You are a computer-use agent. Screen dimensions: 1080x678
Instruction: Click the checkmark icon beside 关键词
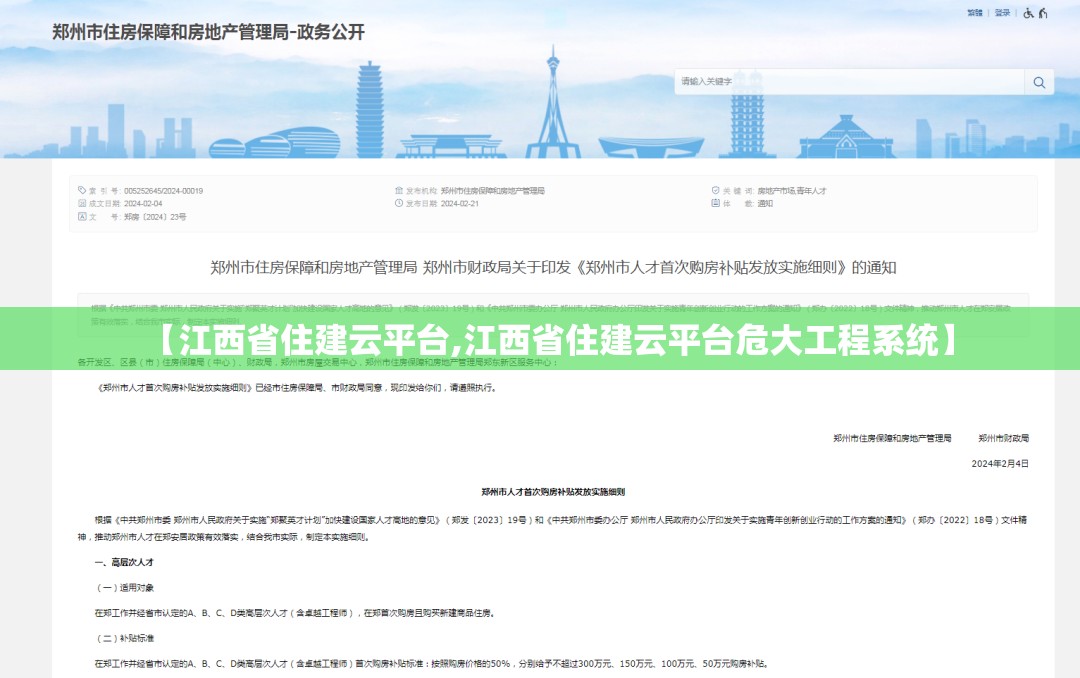(715, 190)
